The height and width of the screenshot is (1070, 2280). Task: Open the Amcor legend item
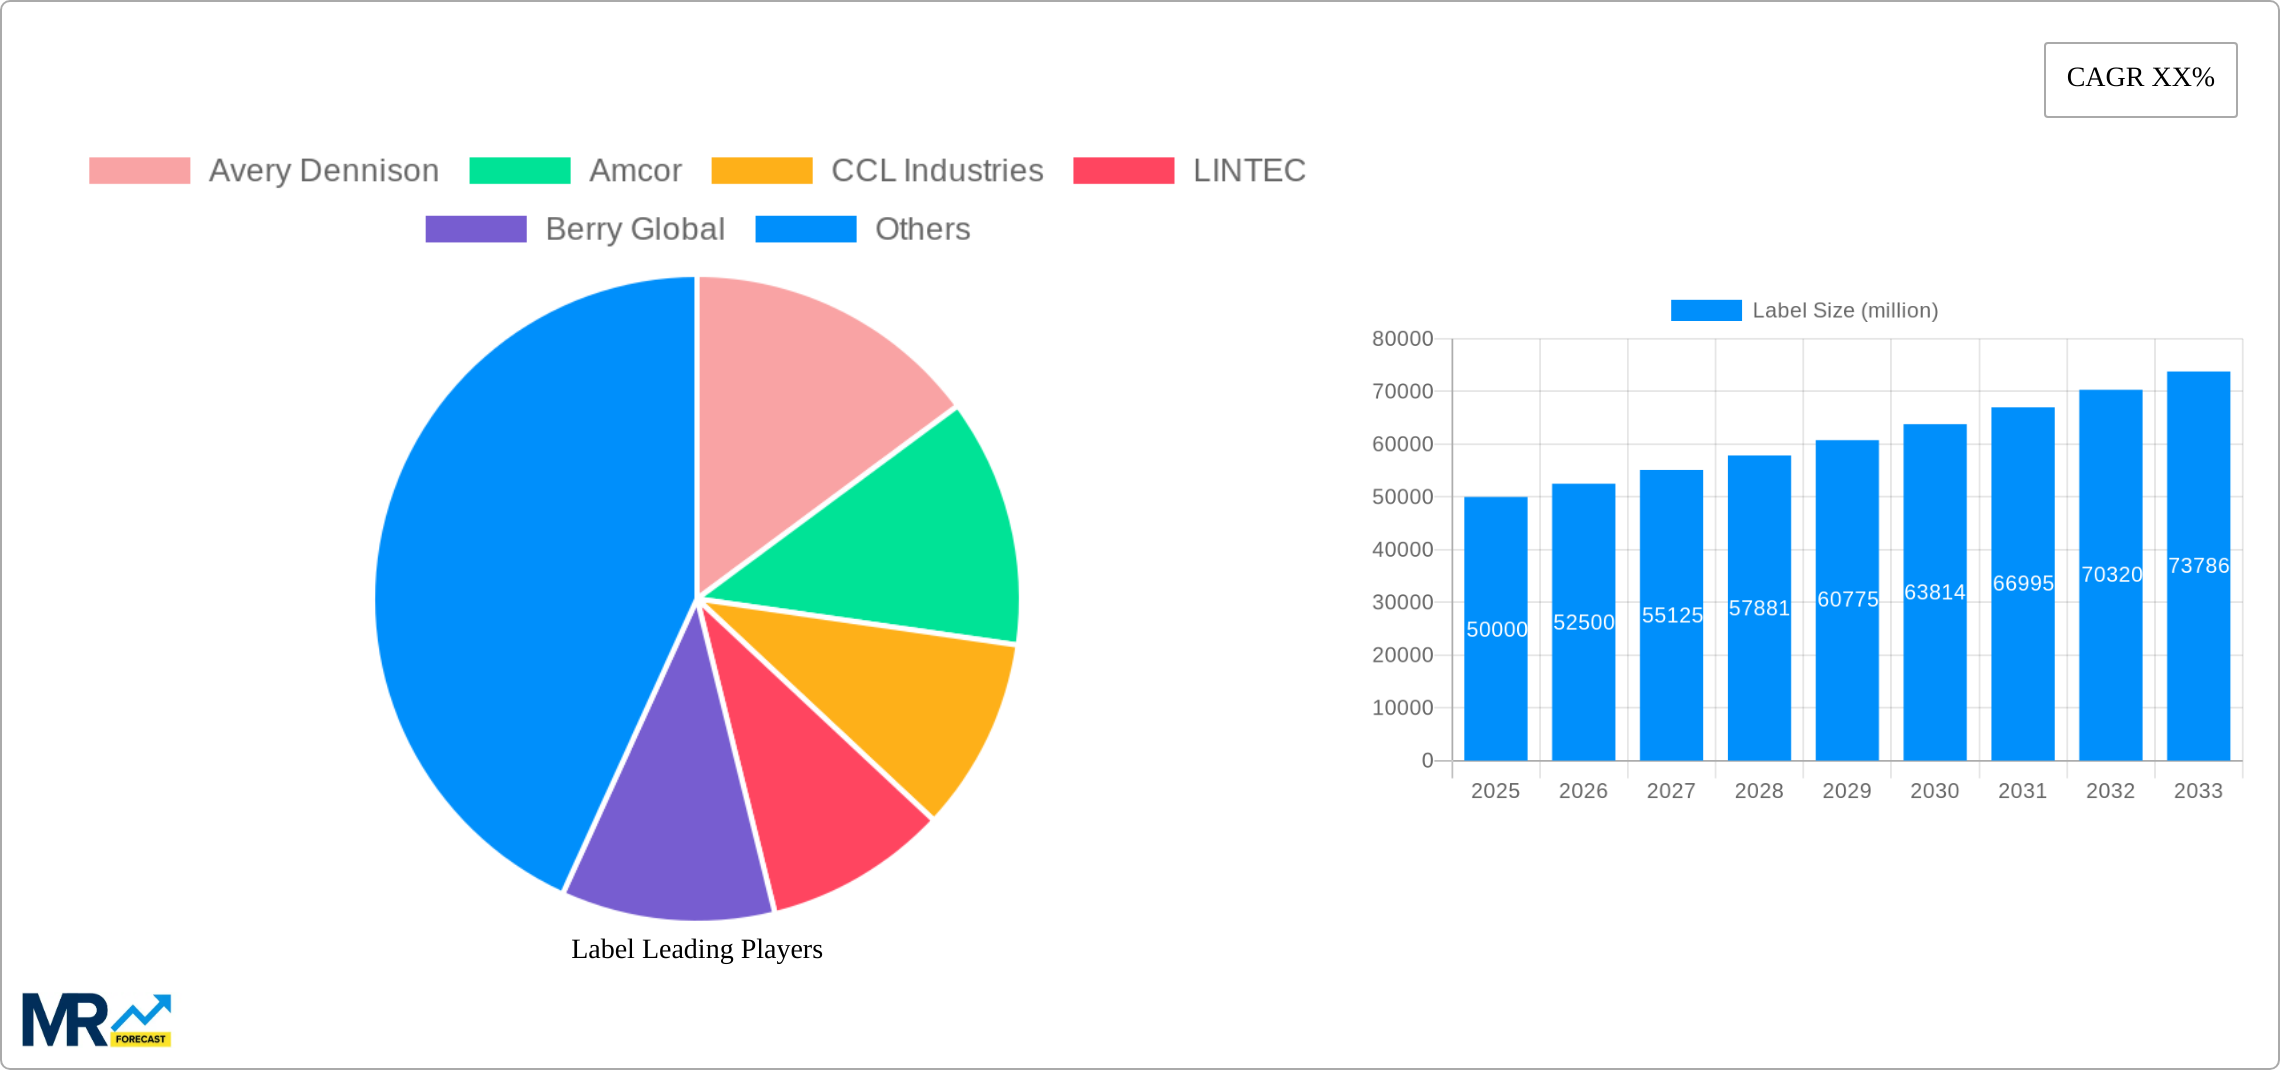coord(635,170)
